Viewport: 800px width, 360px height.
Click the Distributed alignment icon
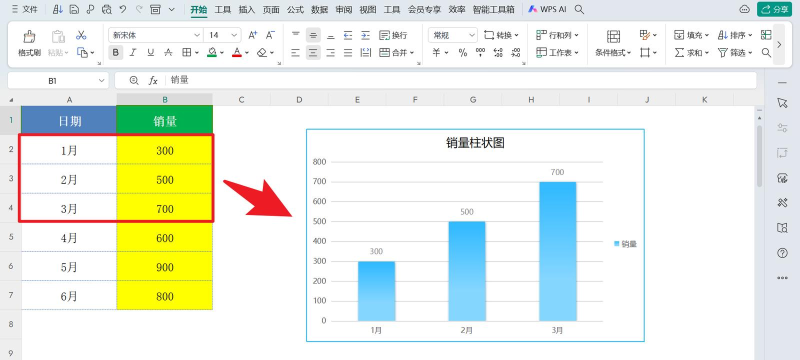[365, 53]
